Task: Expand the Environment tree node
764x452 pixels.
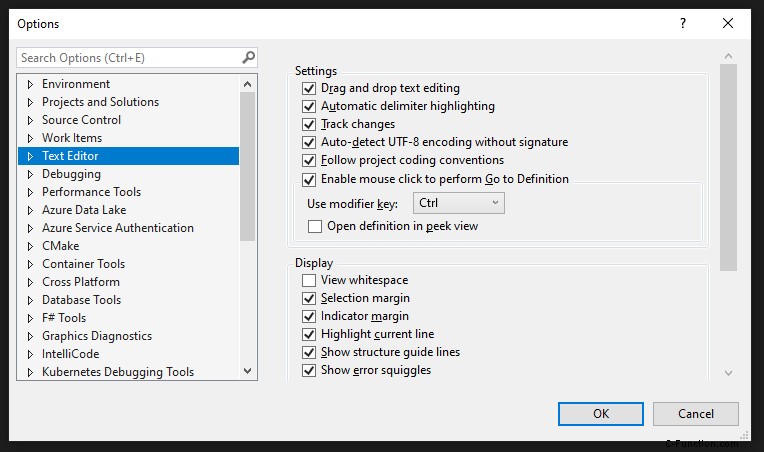Action: click(x=30, y=84)
